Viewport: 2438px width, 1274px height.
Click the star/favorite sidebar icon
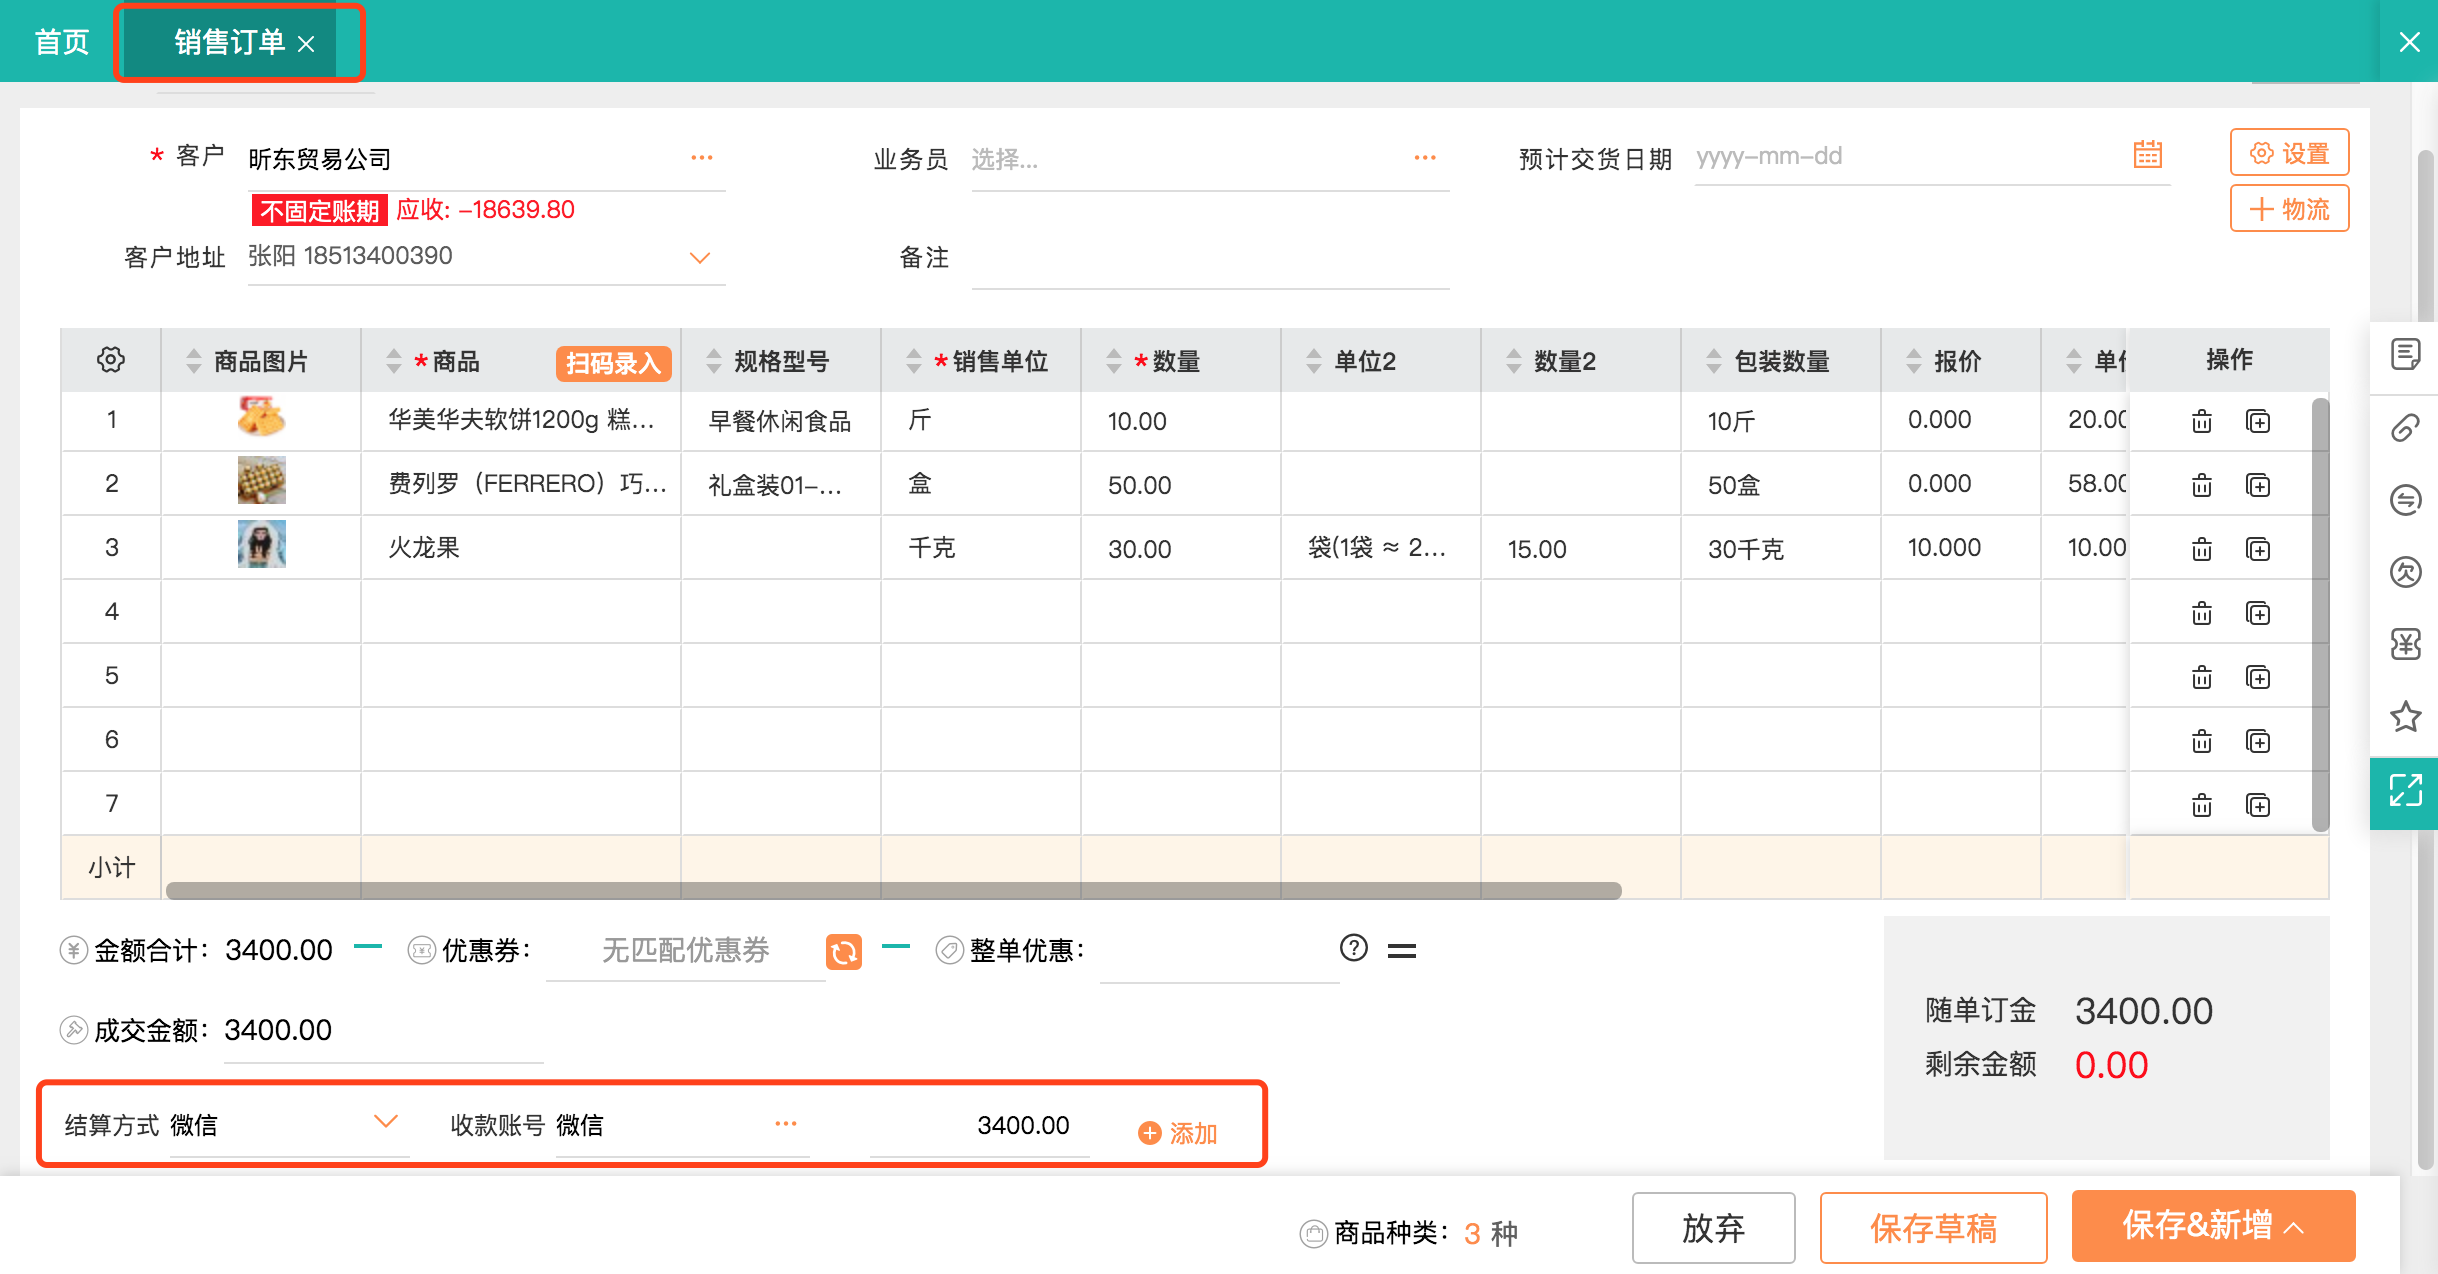click(x=2403, y=722)
